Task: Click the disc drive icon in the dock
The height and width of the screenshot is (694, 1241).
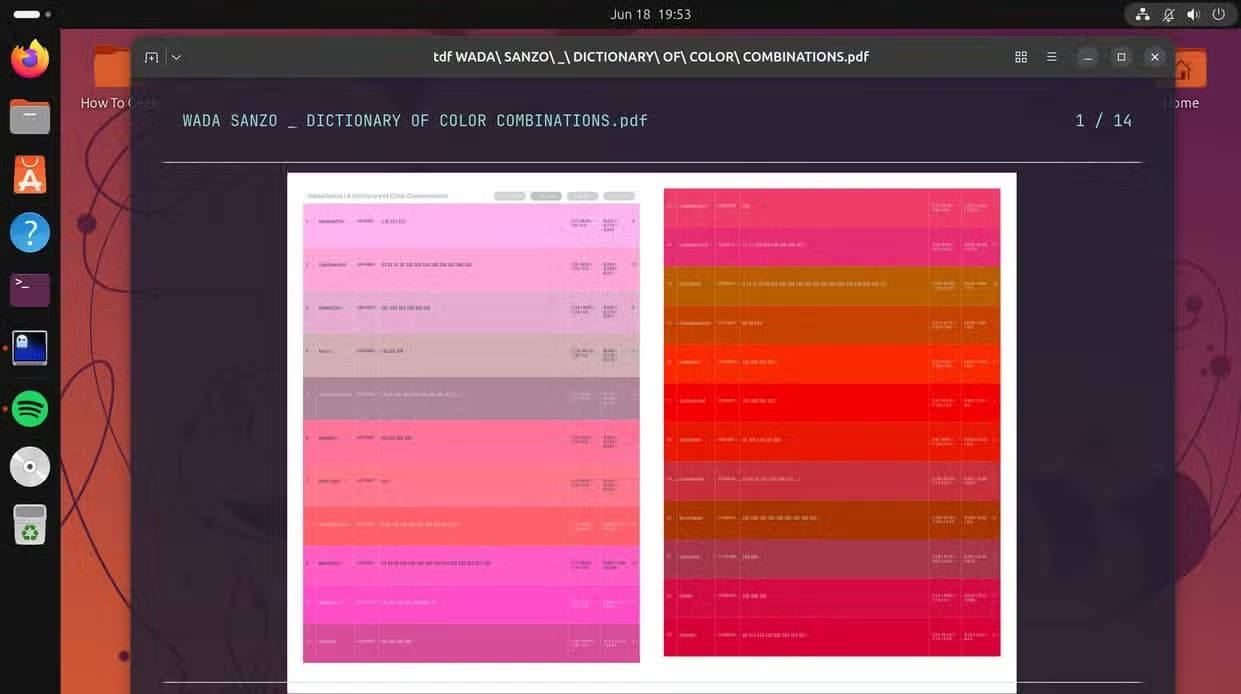Action: click(x=30, y=466)
